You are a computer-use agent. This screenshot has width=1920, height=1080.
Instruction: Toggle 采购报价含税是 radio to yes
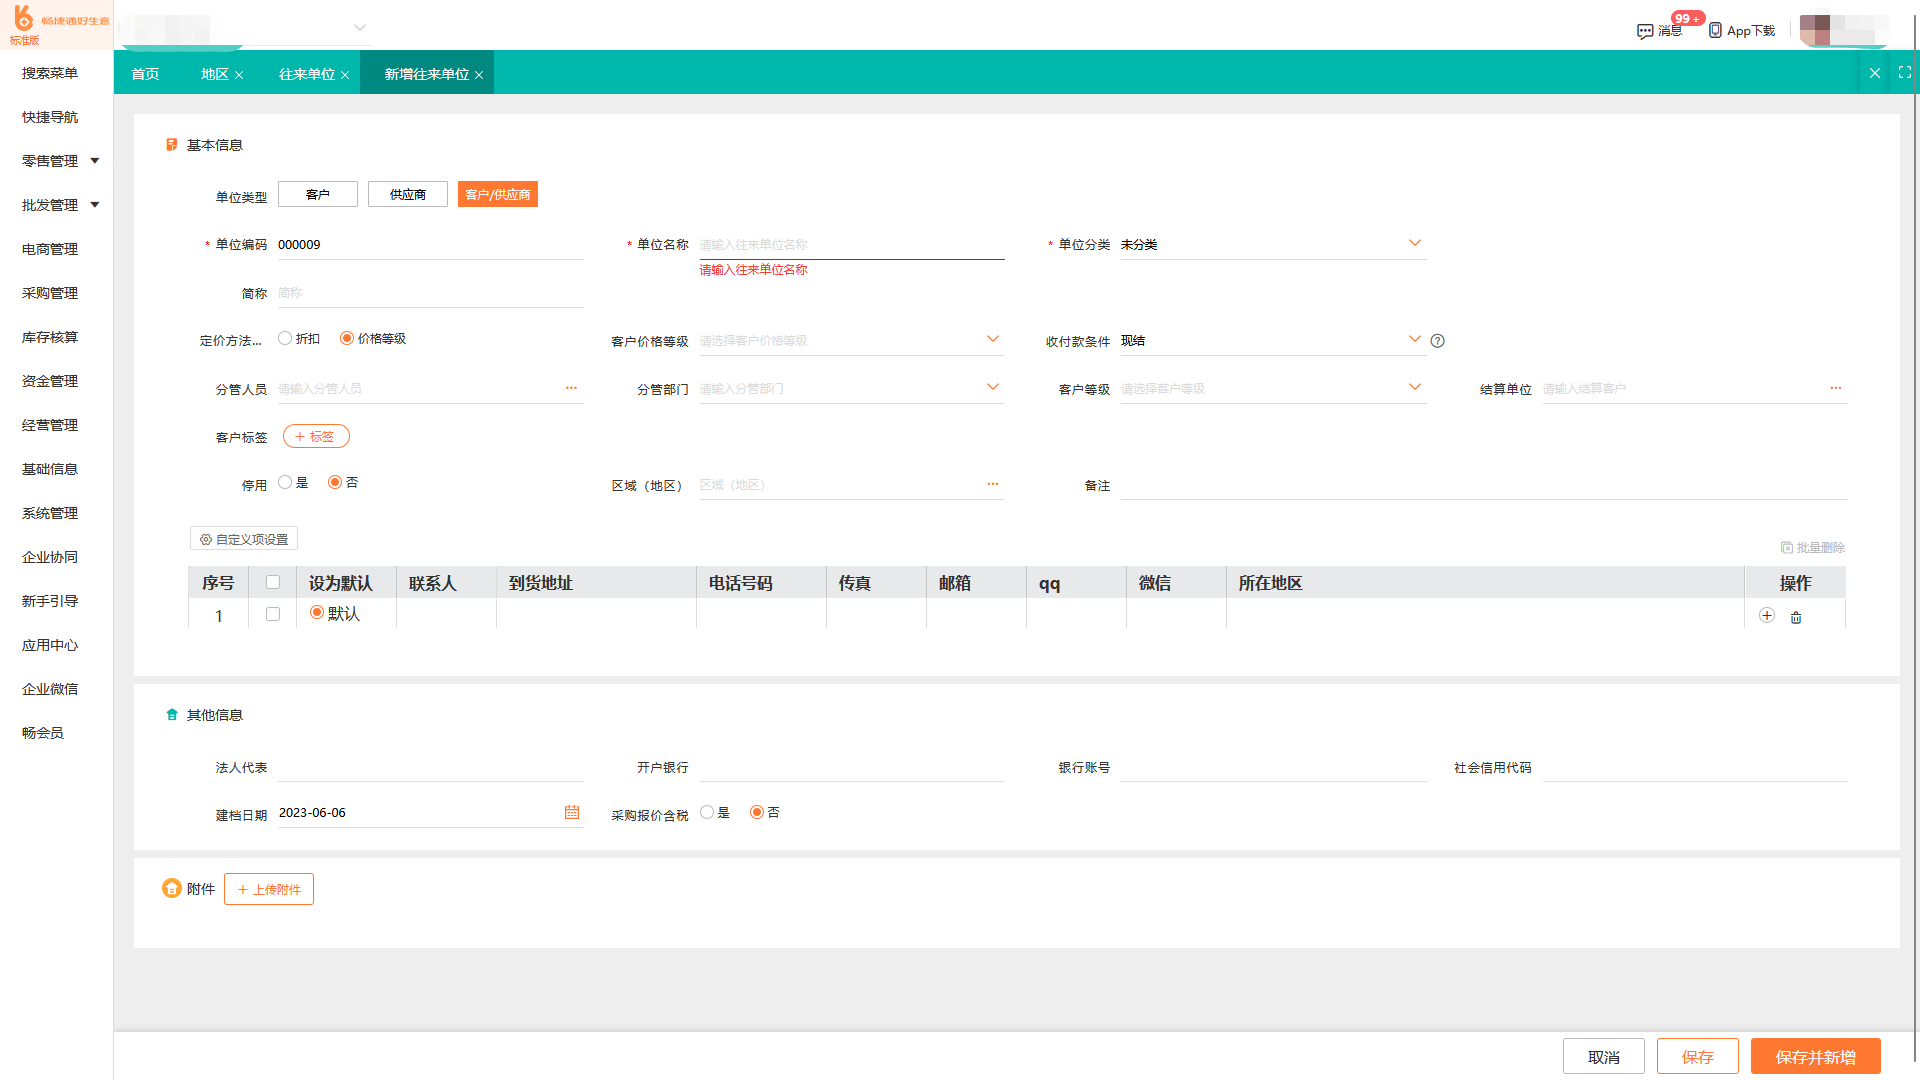tap(708, 812)
